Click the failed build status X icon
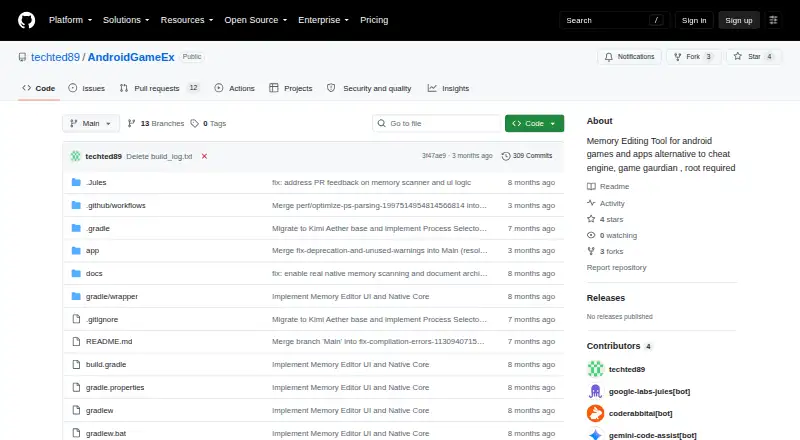Image resolution: width=800 pixels, height=440 pixels. tap(204, 156)
